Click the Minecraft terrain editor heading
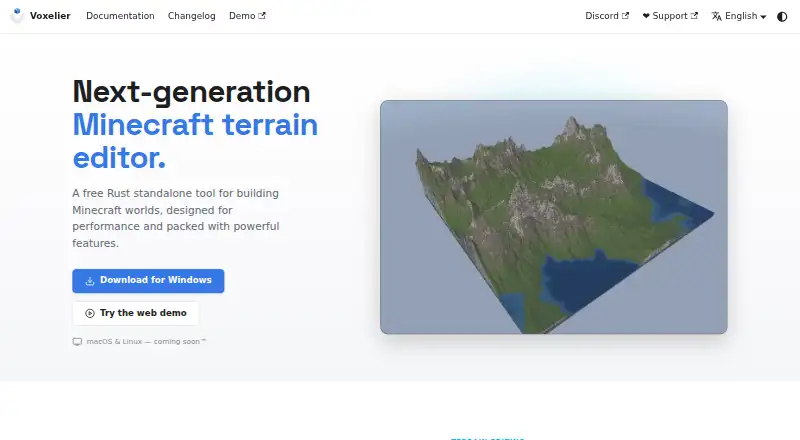Viewport: 800px width, 440px height. click(x=195, y=141)
